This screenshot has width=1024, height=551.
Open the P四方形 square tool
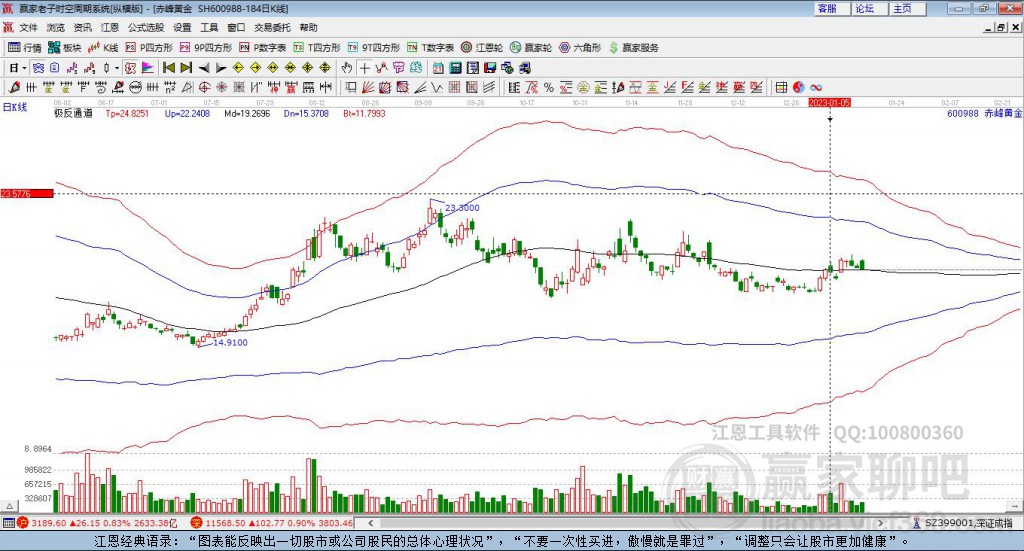tap(155, 47)
